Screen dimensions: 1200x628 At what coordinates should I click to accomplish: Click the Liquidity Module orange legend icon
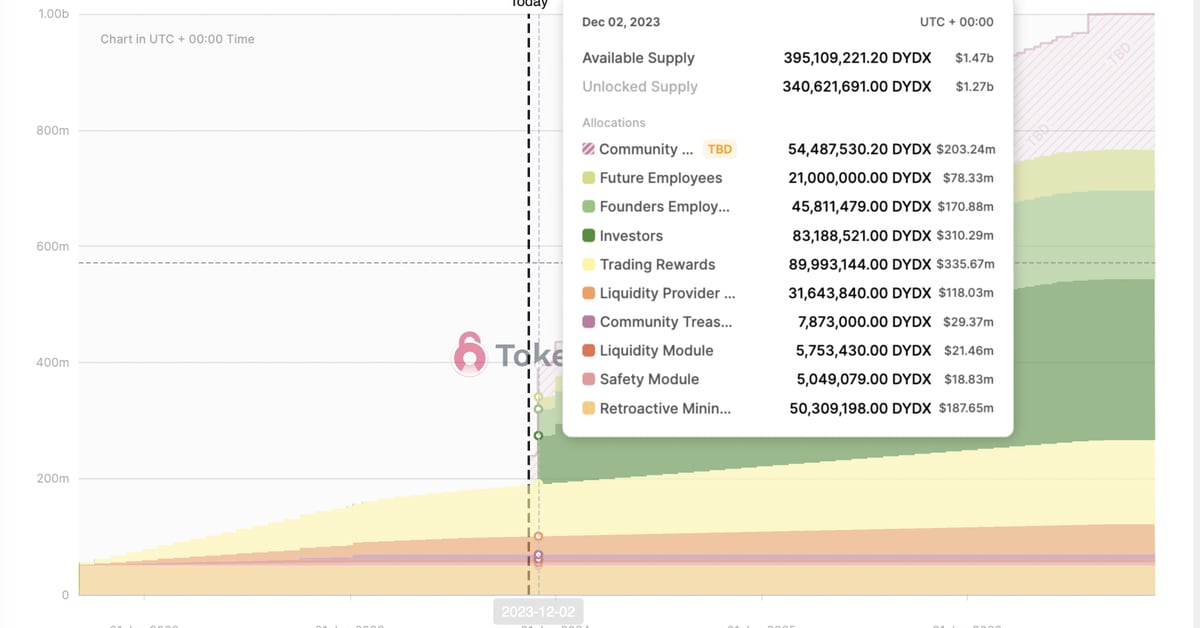coord(589,351)
